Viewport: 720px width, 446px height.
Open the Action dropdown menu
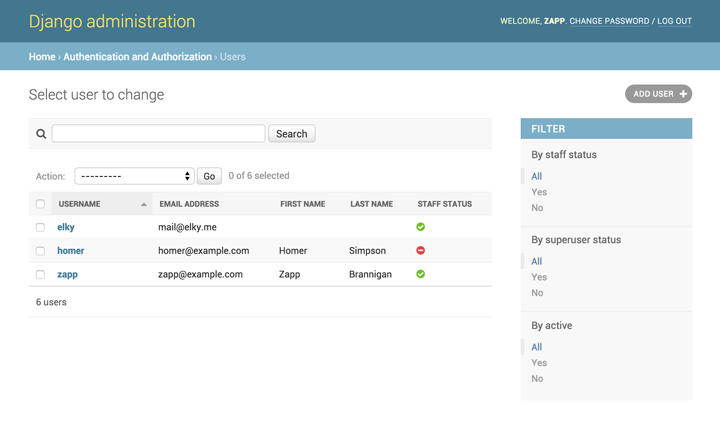(x=134, y=176)
